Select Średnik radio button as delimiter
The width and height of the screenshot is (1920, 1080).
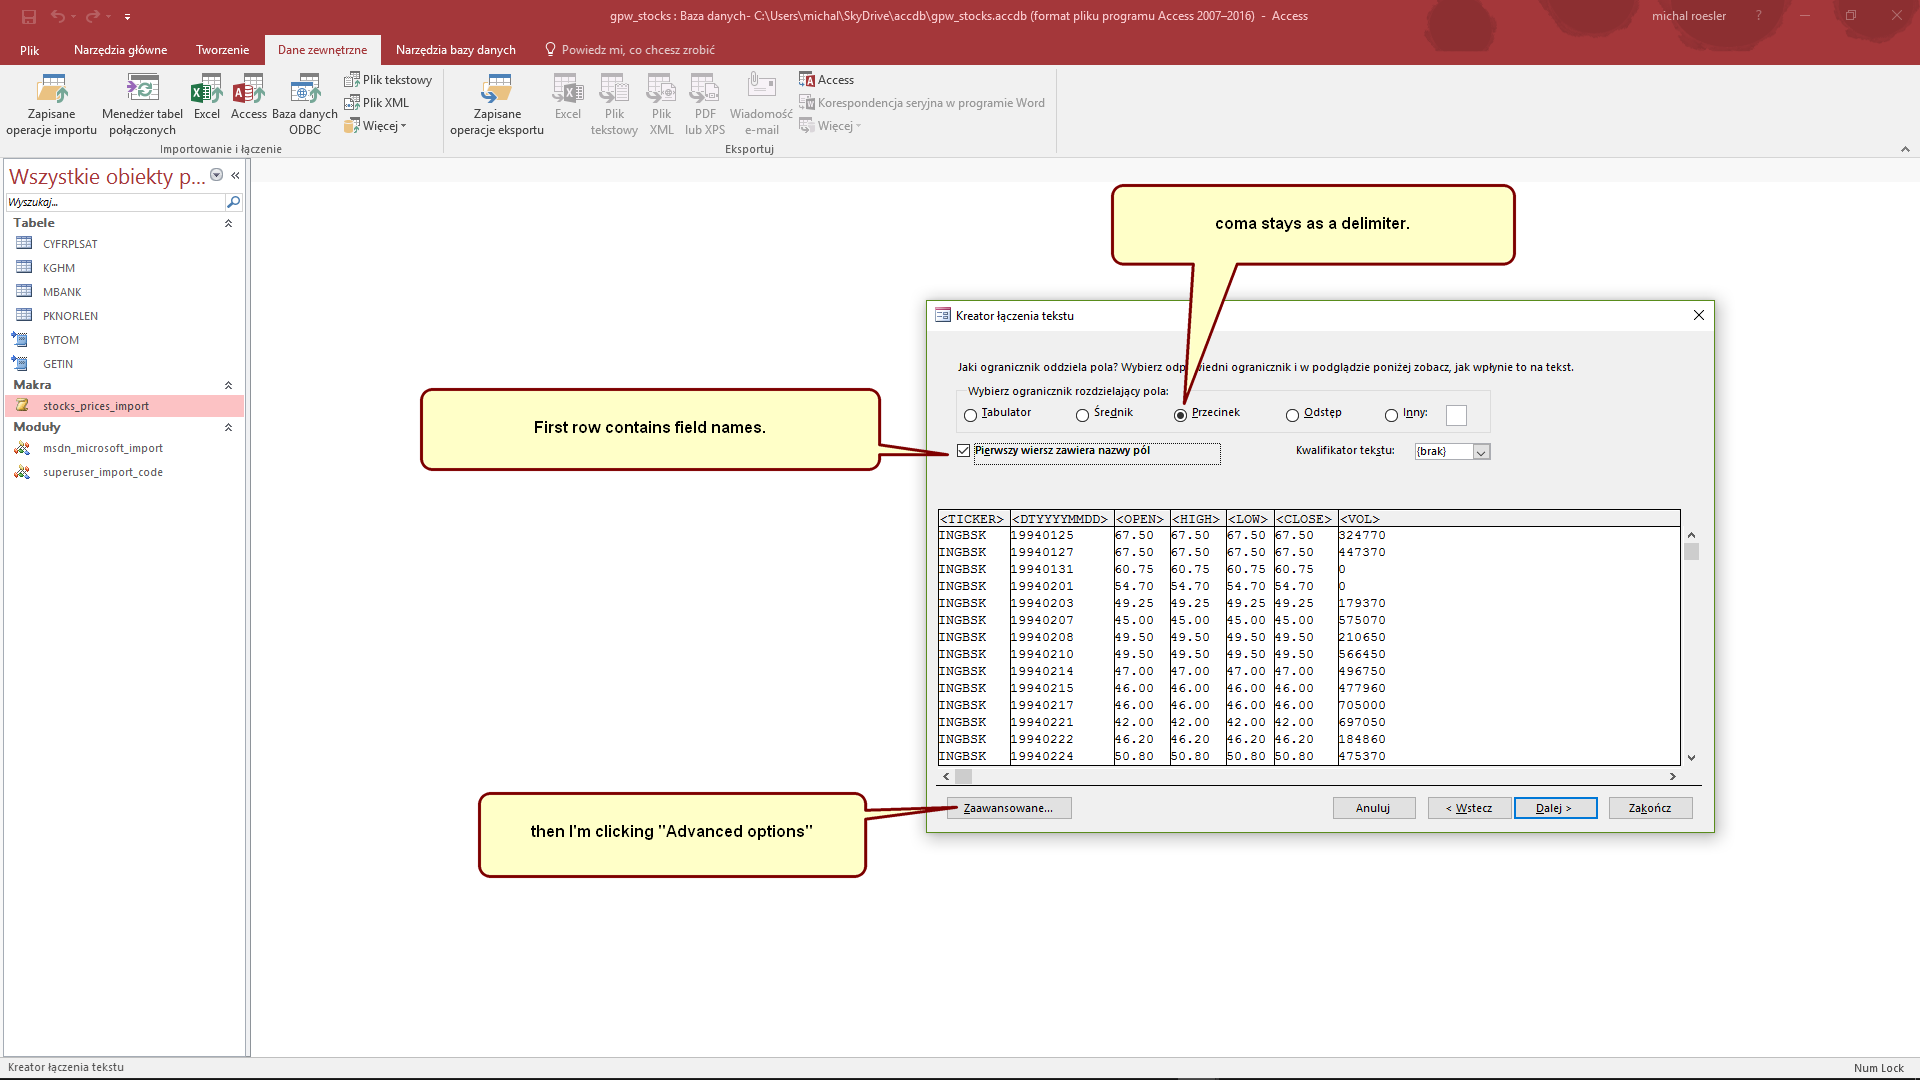point(1081,413)
